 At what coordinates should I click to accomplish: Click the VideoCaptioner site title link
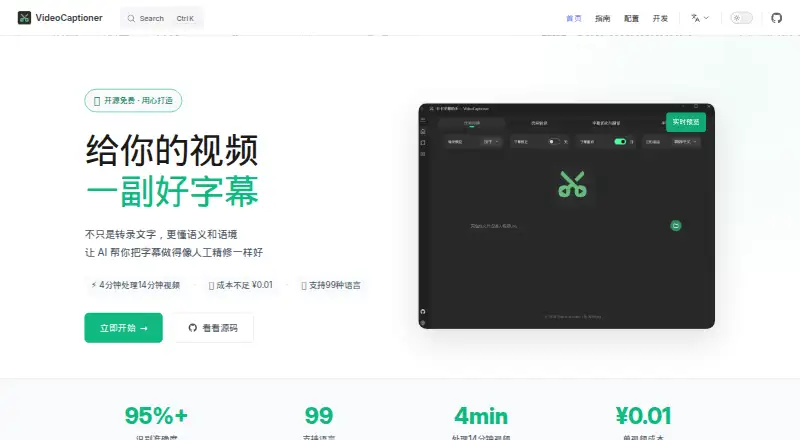tap(69, 18)
